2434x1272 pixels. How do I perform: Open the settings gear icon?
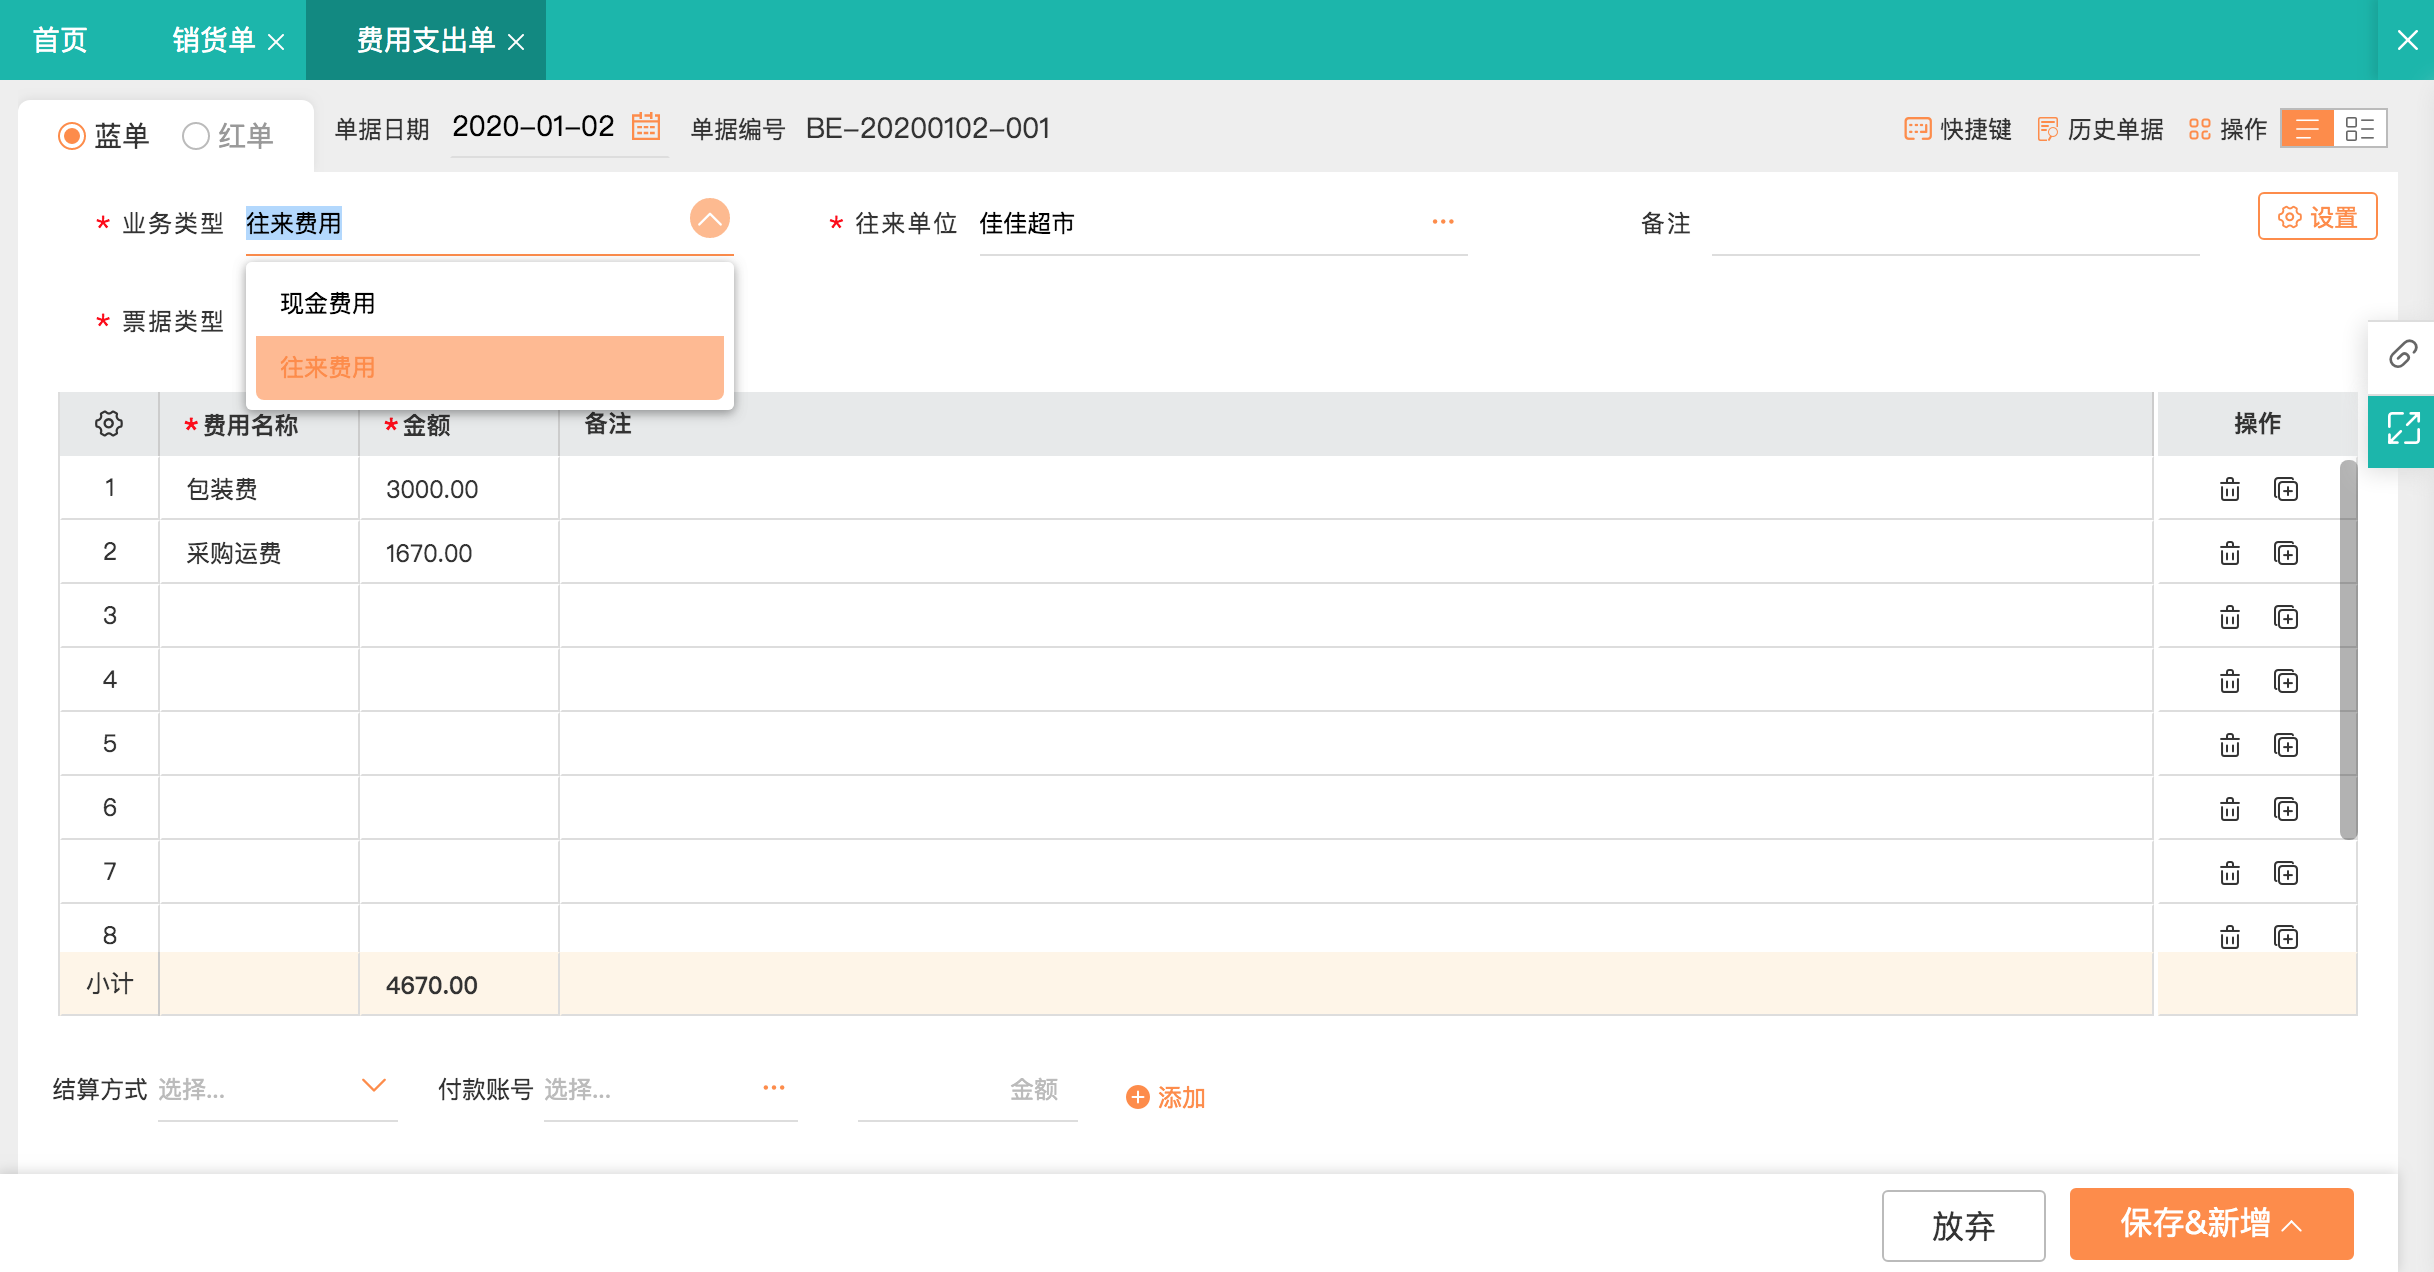tap(109, 423)
